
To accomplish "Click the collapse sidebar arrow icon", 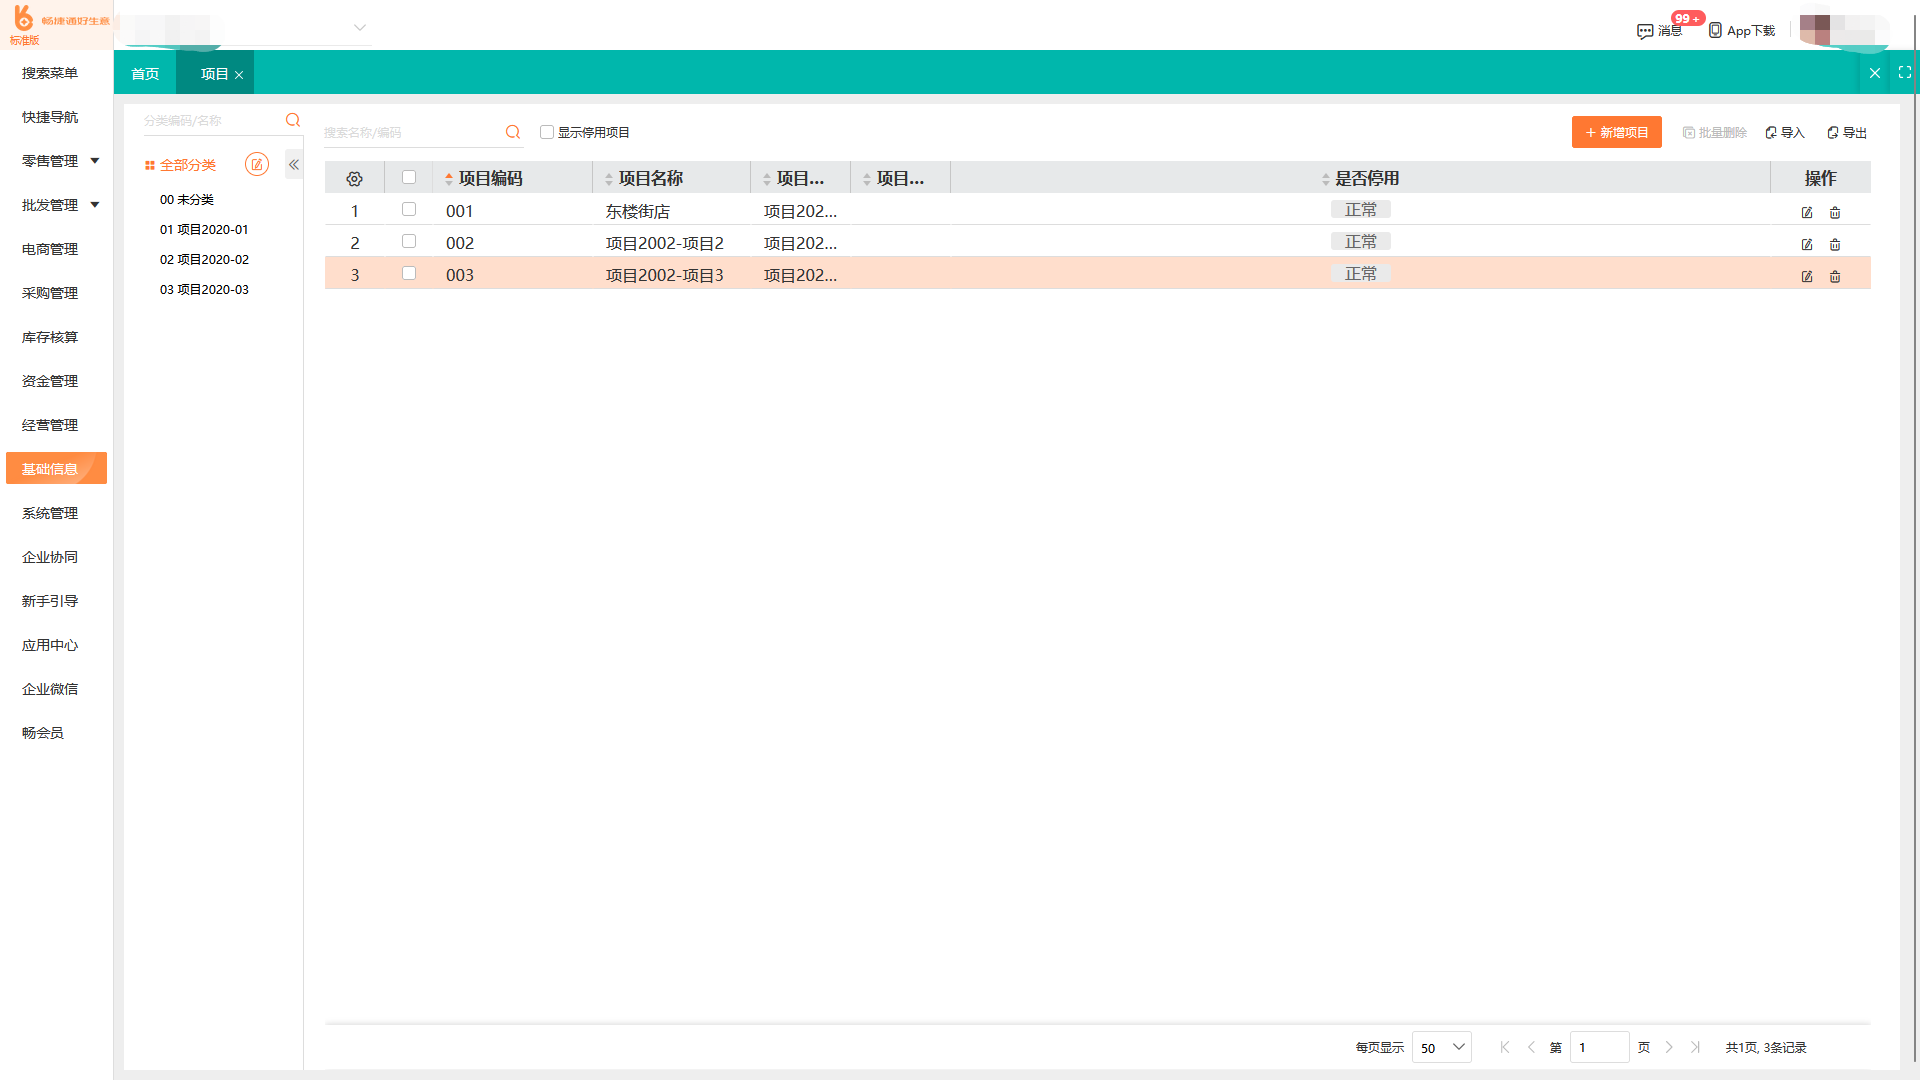I will click(294, 164).
